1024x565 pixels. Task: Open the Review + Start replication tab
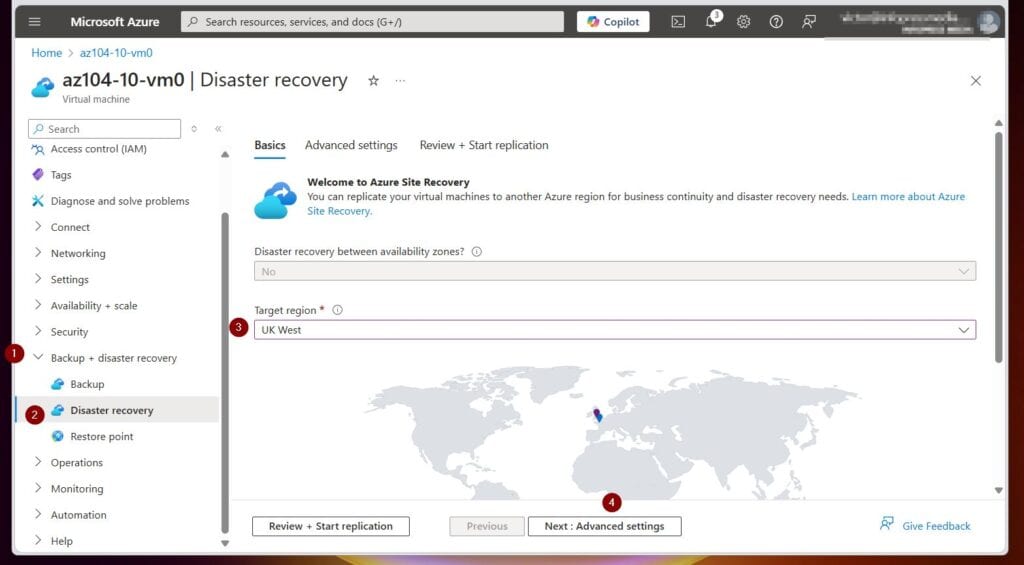click(x=484, y=145)
